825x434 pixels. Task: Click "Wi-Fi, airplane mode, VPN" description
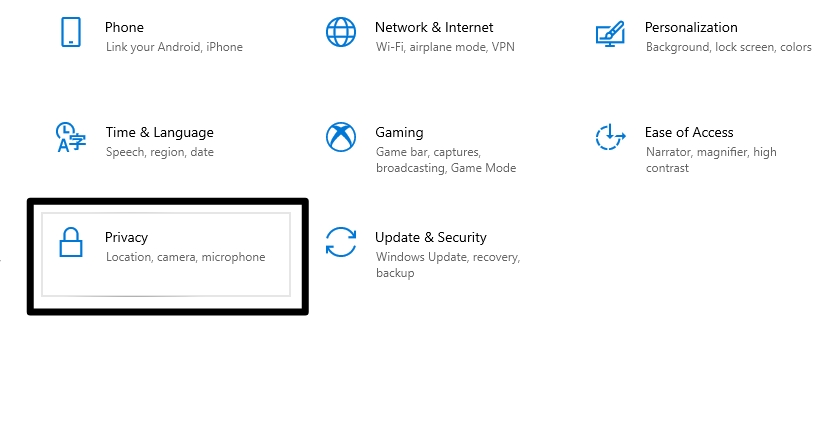tap(445, 47)
